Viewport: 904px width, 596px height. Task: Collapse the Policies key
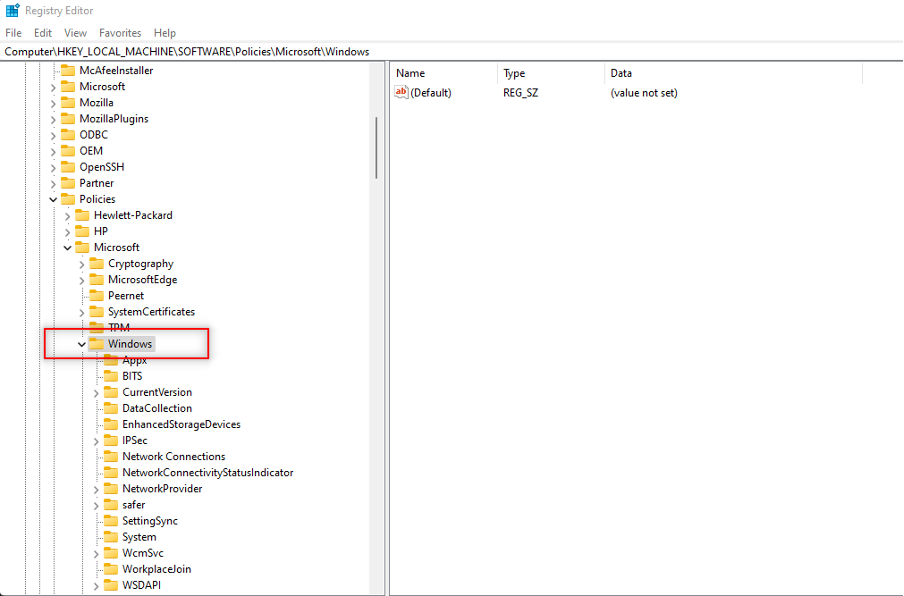click(x=53, y=199)
